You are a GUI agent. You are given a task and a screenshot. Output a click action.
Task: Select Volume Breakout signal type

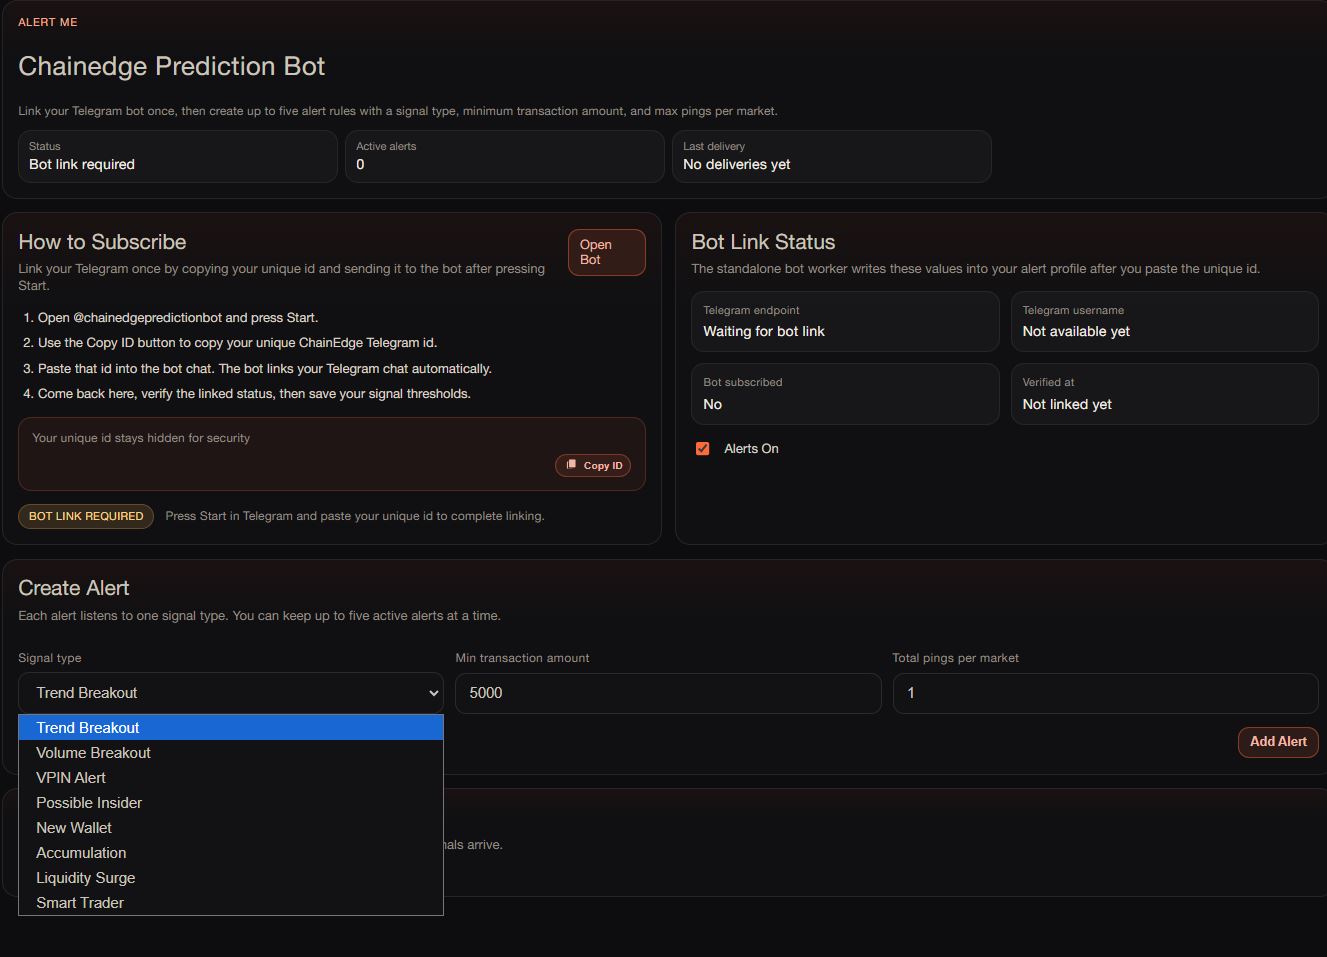93,752
